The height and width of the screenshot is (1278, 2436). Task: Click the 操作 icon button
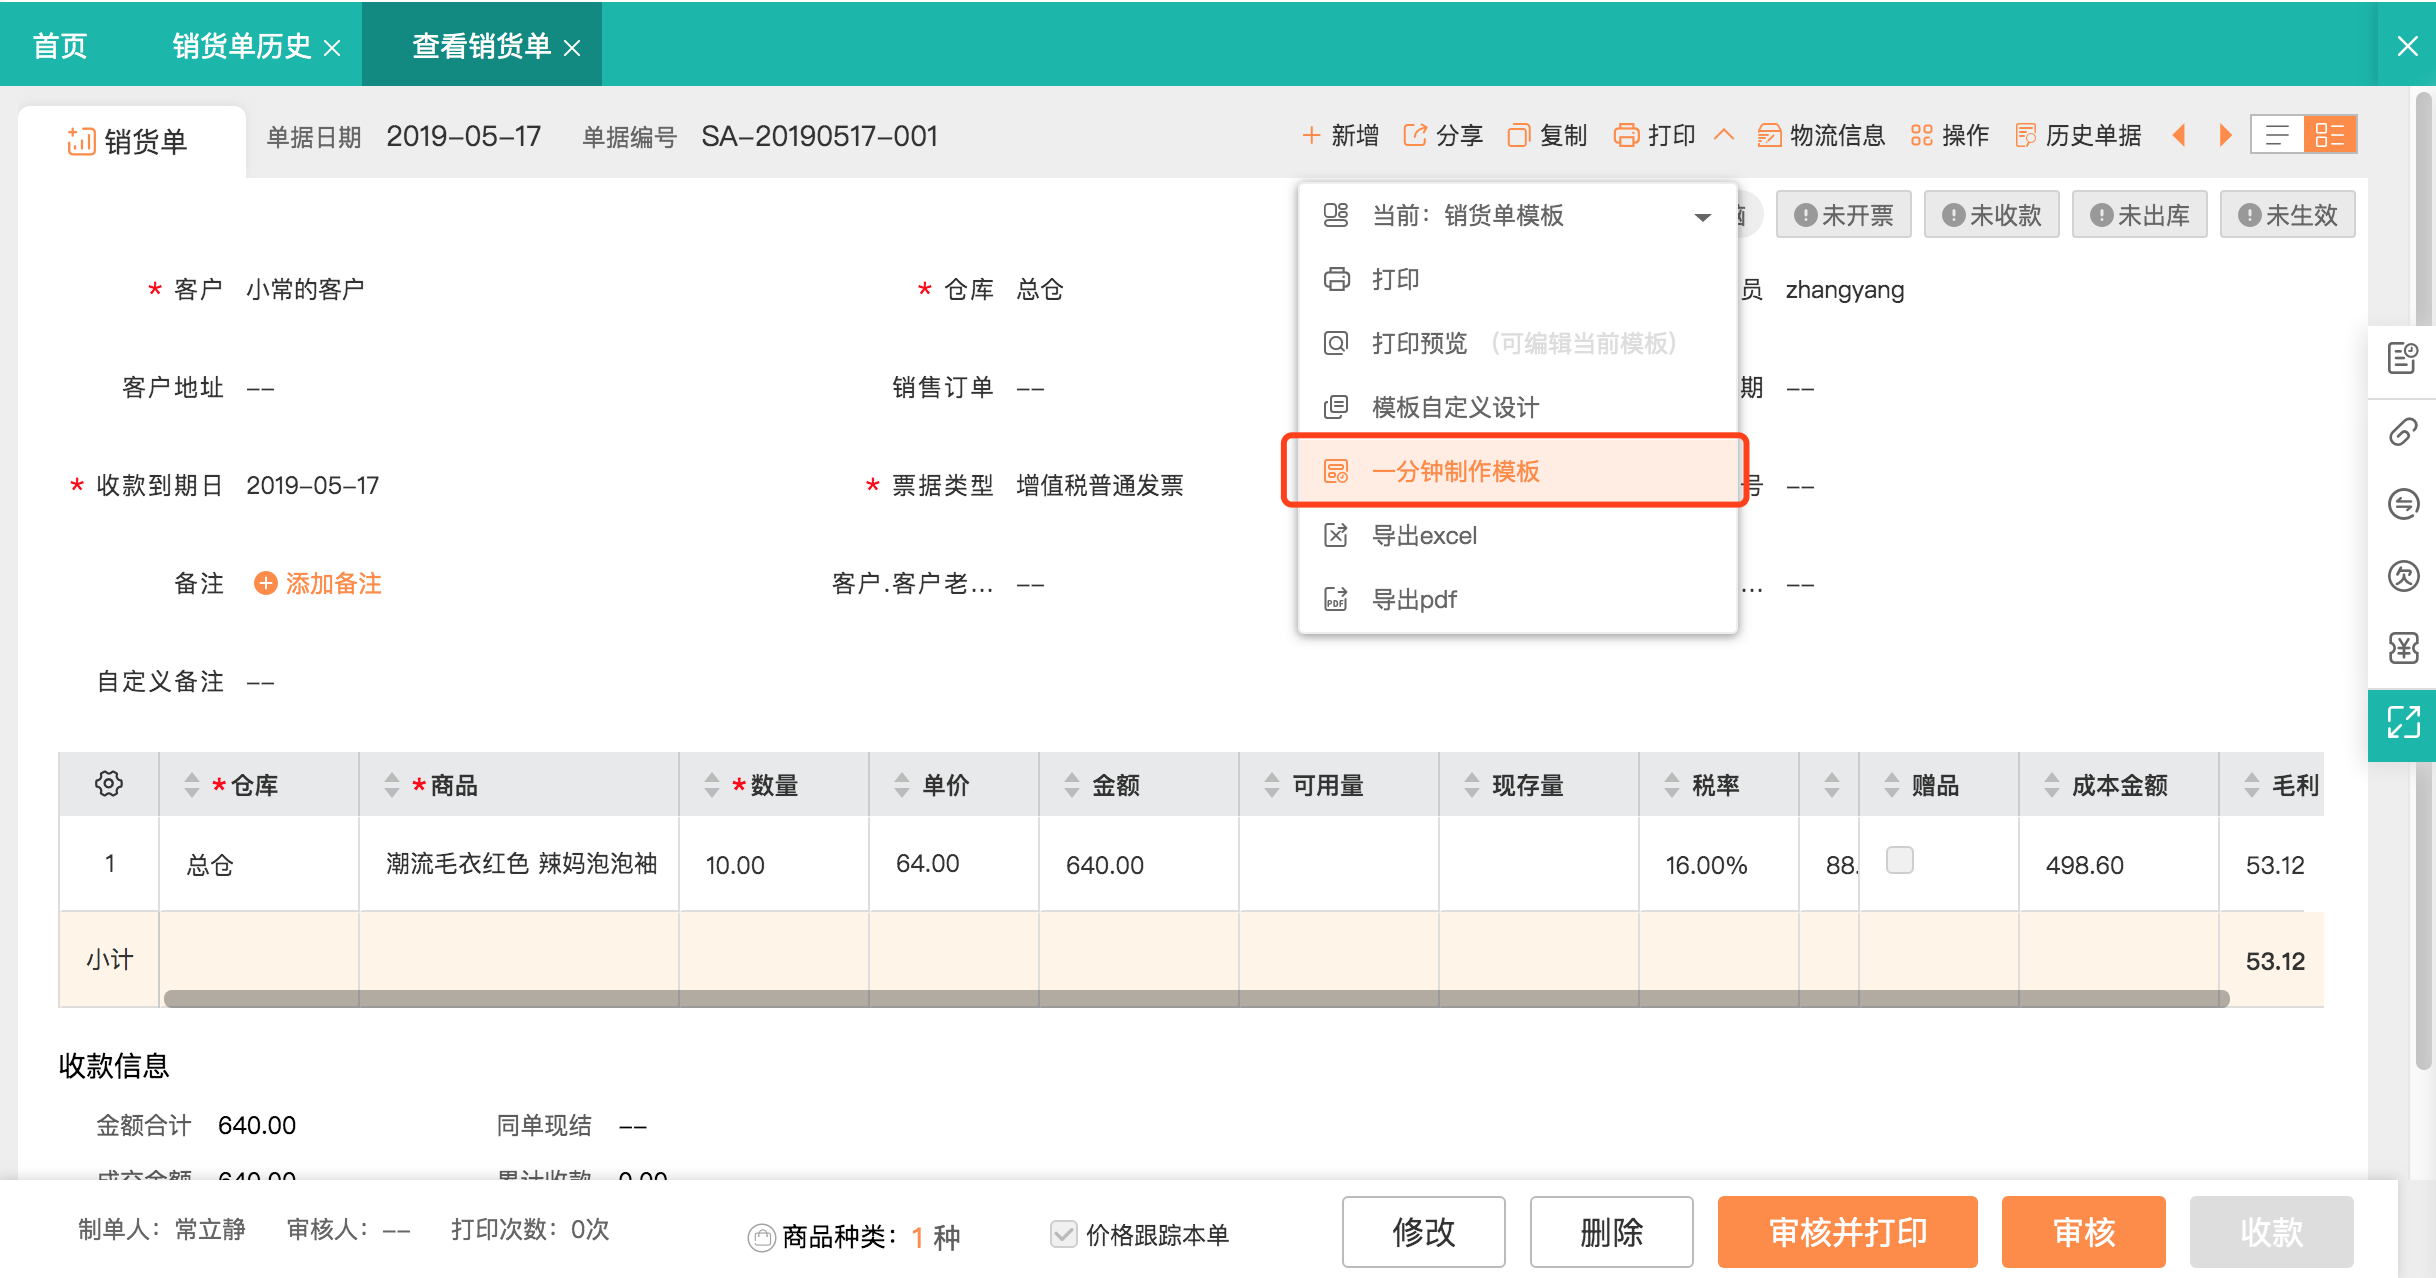[x=1920, y=135]
